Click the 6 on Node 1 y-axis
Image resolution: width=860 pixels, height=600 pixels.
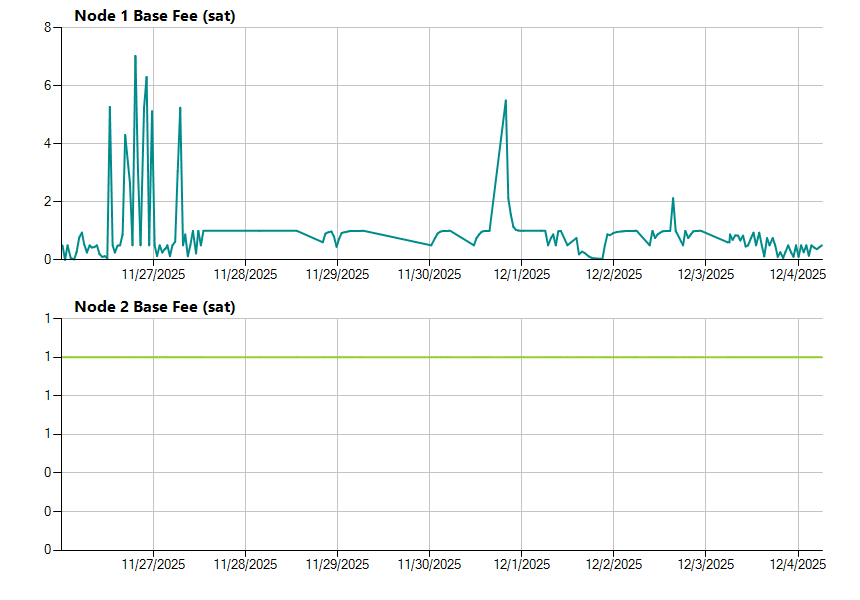click(47, 86)
